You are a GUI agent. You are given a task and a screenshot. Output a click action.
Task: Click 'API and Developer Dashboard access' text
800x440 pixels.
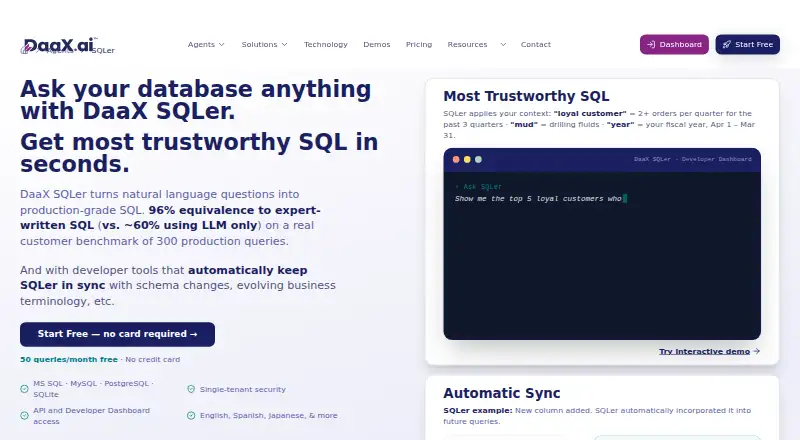pos(91,415)
